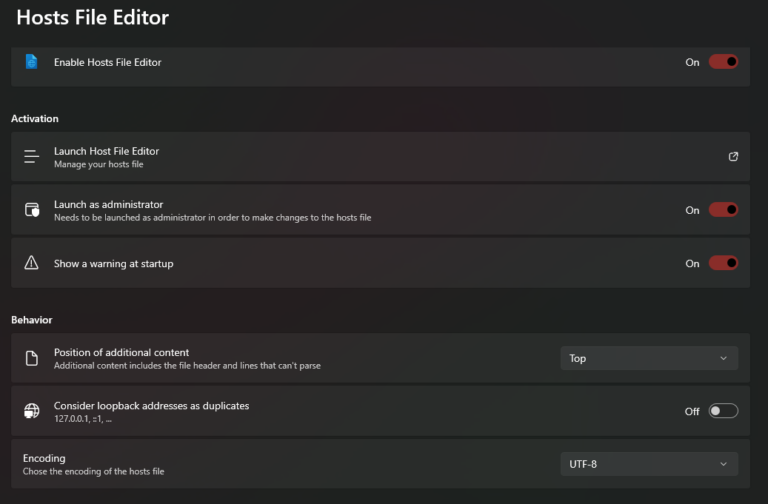Click the warning triangle icon
Viewport: 768px width, 504px height.
pos(31,263)
